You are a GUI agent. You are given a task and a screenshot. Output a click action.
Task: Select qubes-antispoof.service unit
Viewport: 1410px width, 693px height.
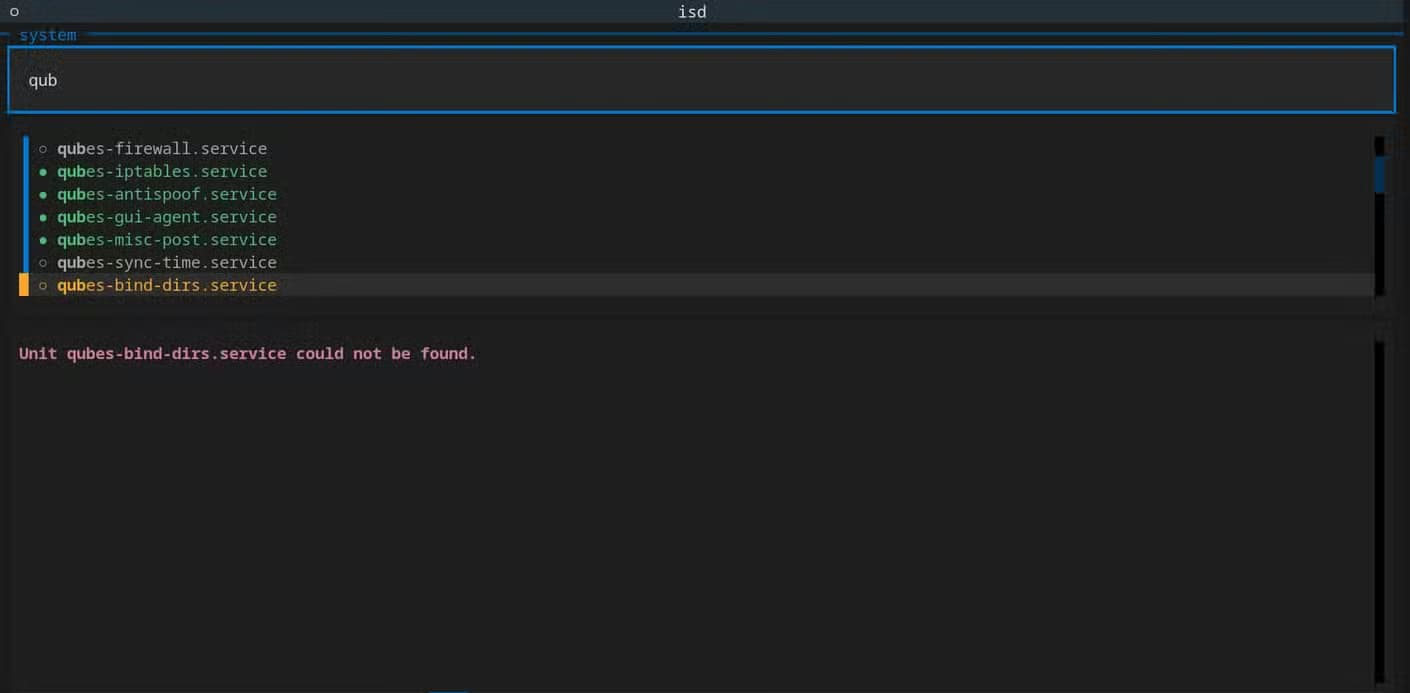click(x=167, y=194)
